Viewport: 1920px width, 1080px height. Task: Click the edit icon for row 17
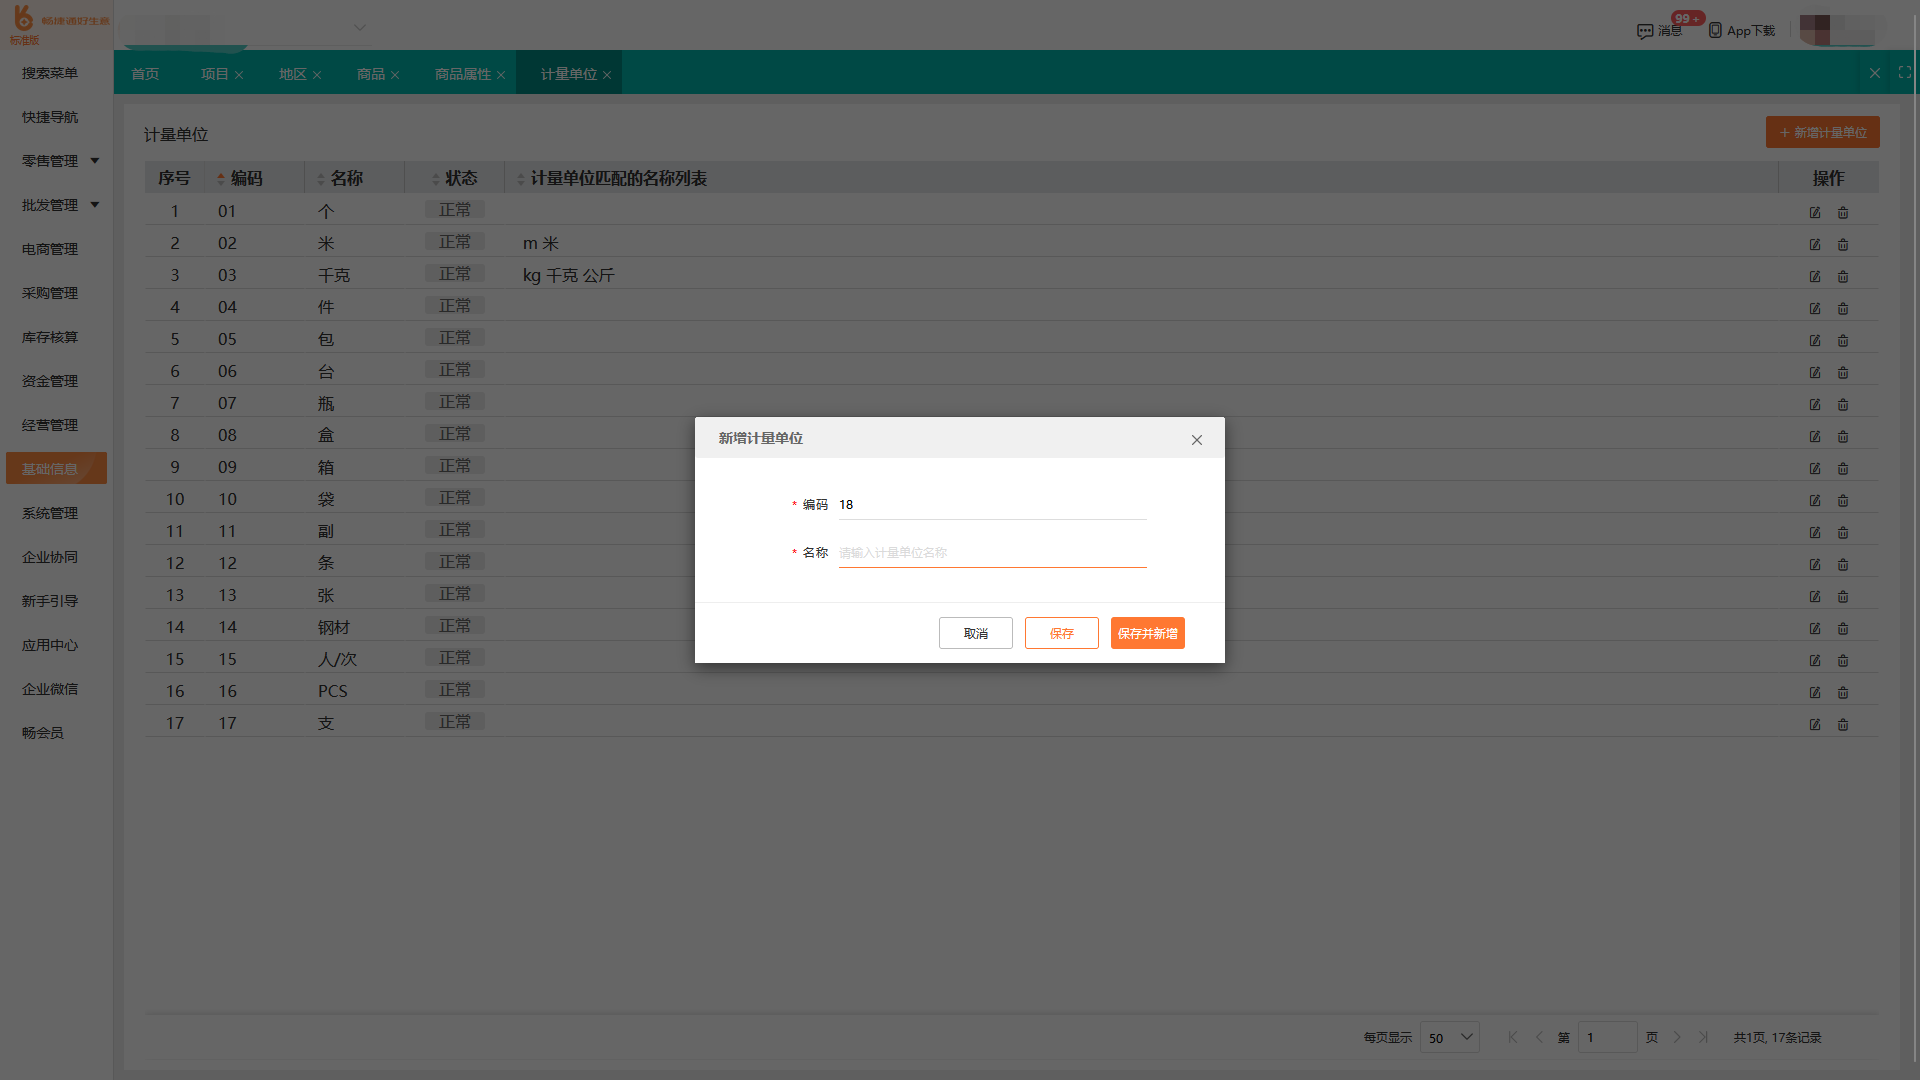pos(1815,724)
